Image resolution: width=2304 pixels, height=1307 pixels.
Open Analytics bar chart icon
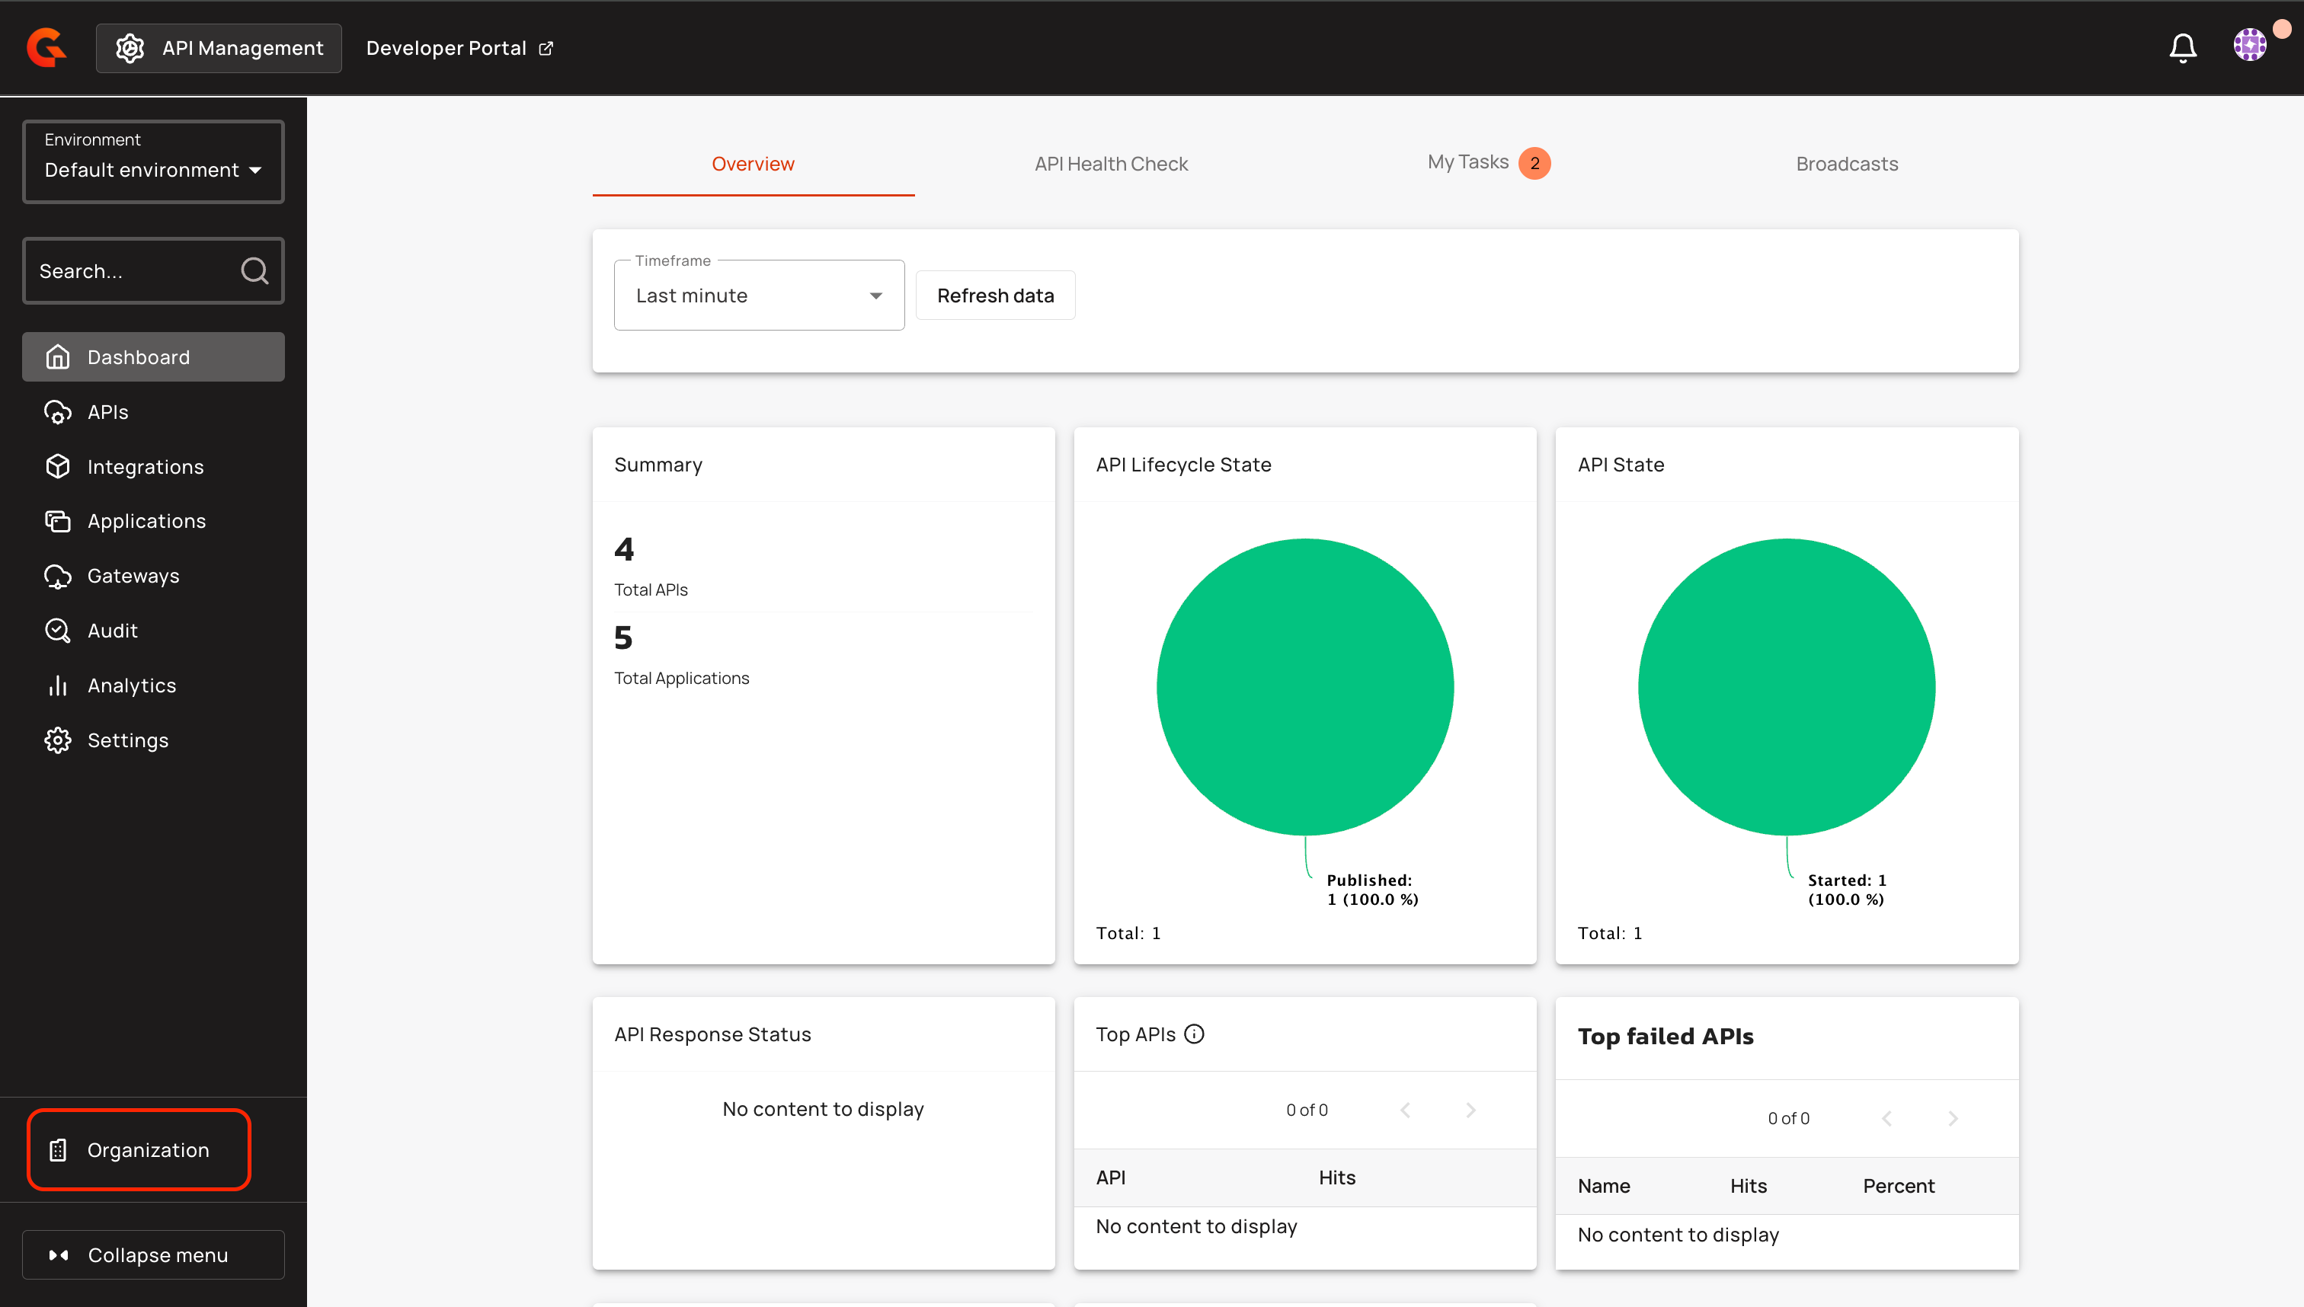click(58, 686)
